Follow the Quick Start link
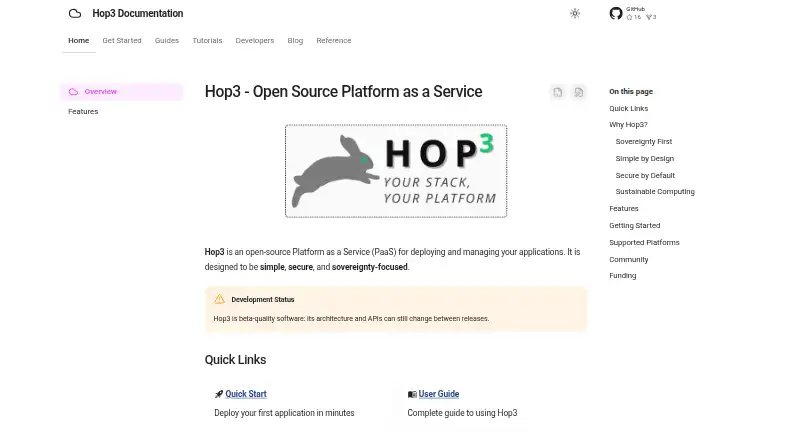The image size is (800, 440). point(246,394)
